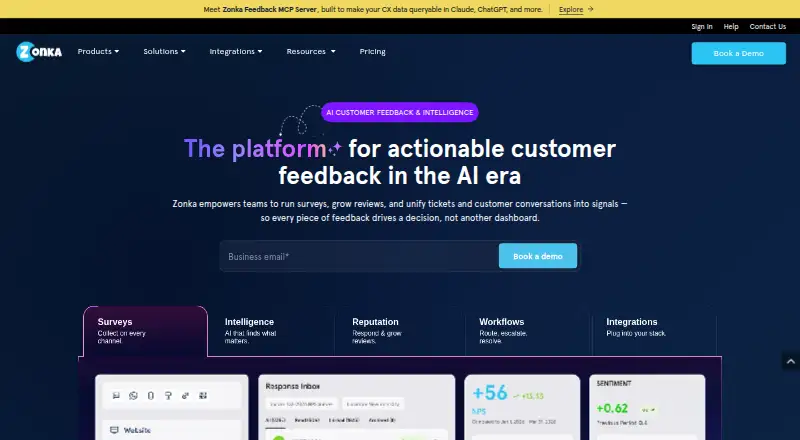Image resolution: width=800 pixels, height=440 pixels.
Task: Expand the Products menu
Action: 98,52
